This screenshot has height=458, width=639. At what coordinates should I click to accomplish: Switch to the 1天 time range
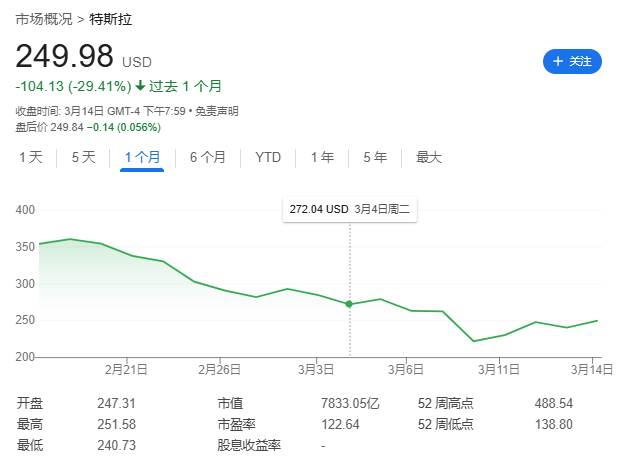[31, 157]
